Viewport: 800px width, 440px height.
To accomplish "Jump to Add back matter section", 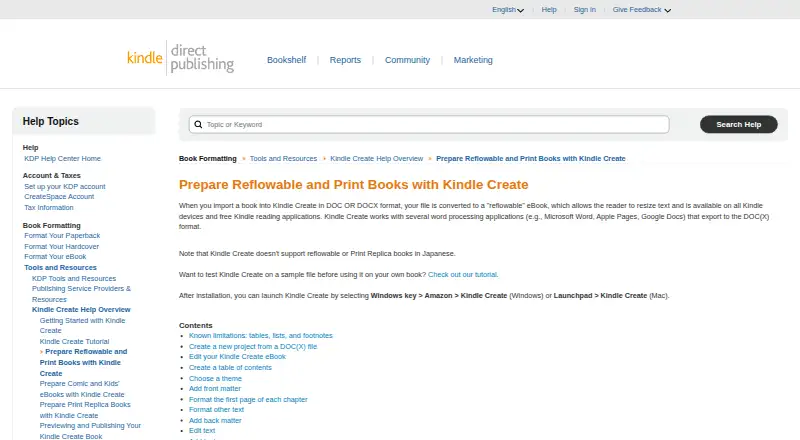I will click(215, 421).
